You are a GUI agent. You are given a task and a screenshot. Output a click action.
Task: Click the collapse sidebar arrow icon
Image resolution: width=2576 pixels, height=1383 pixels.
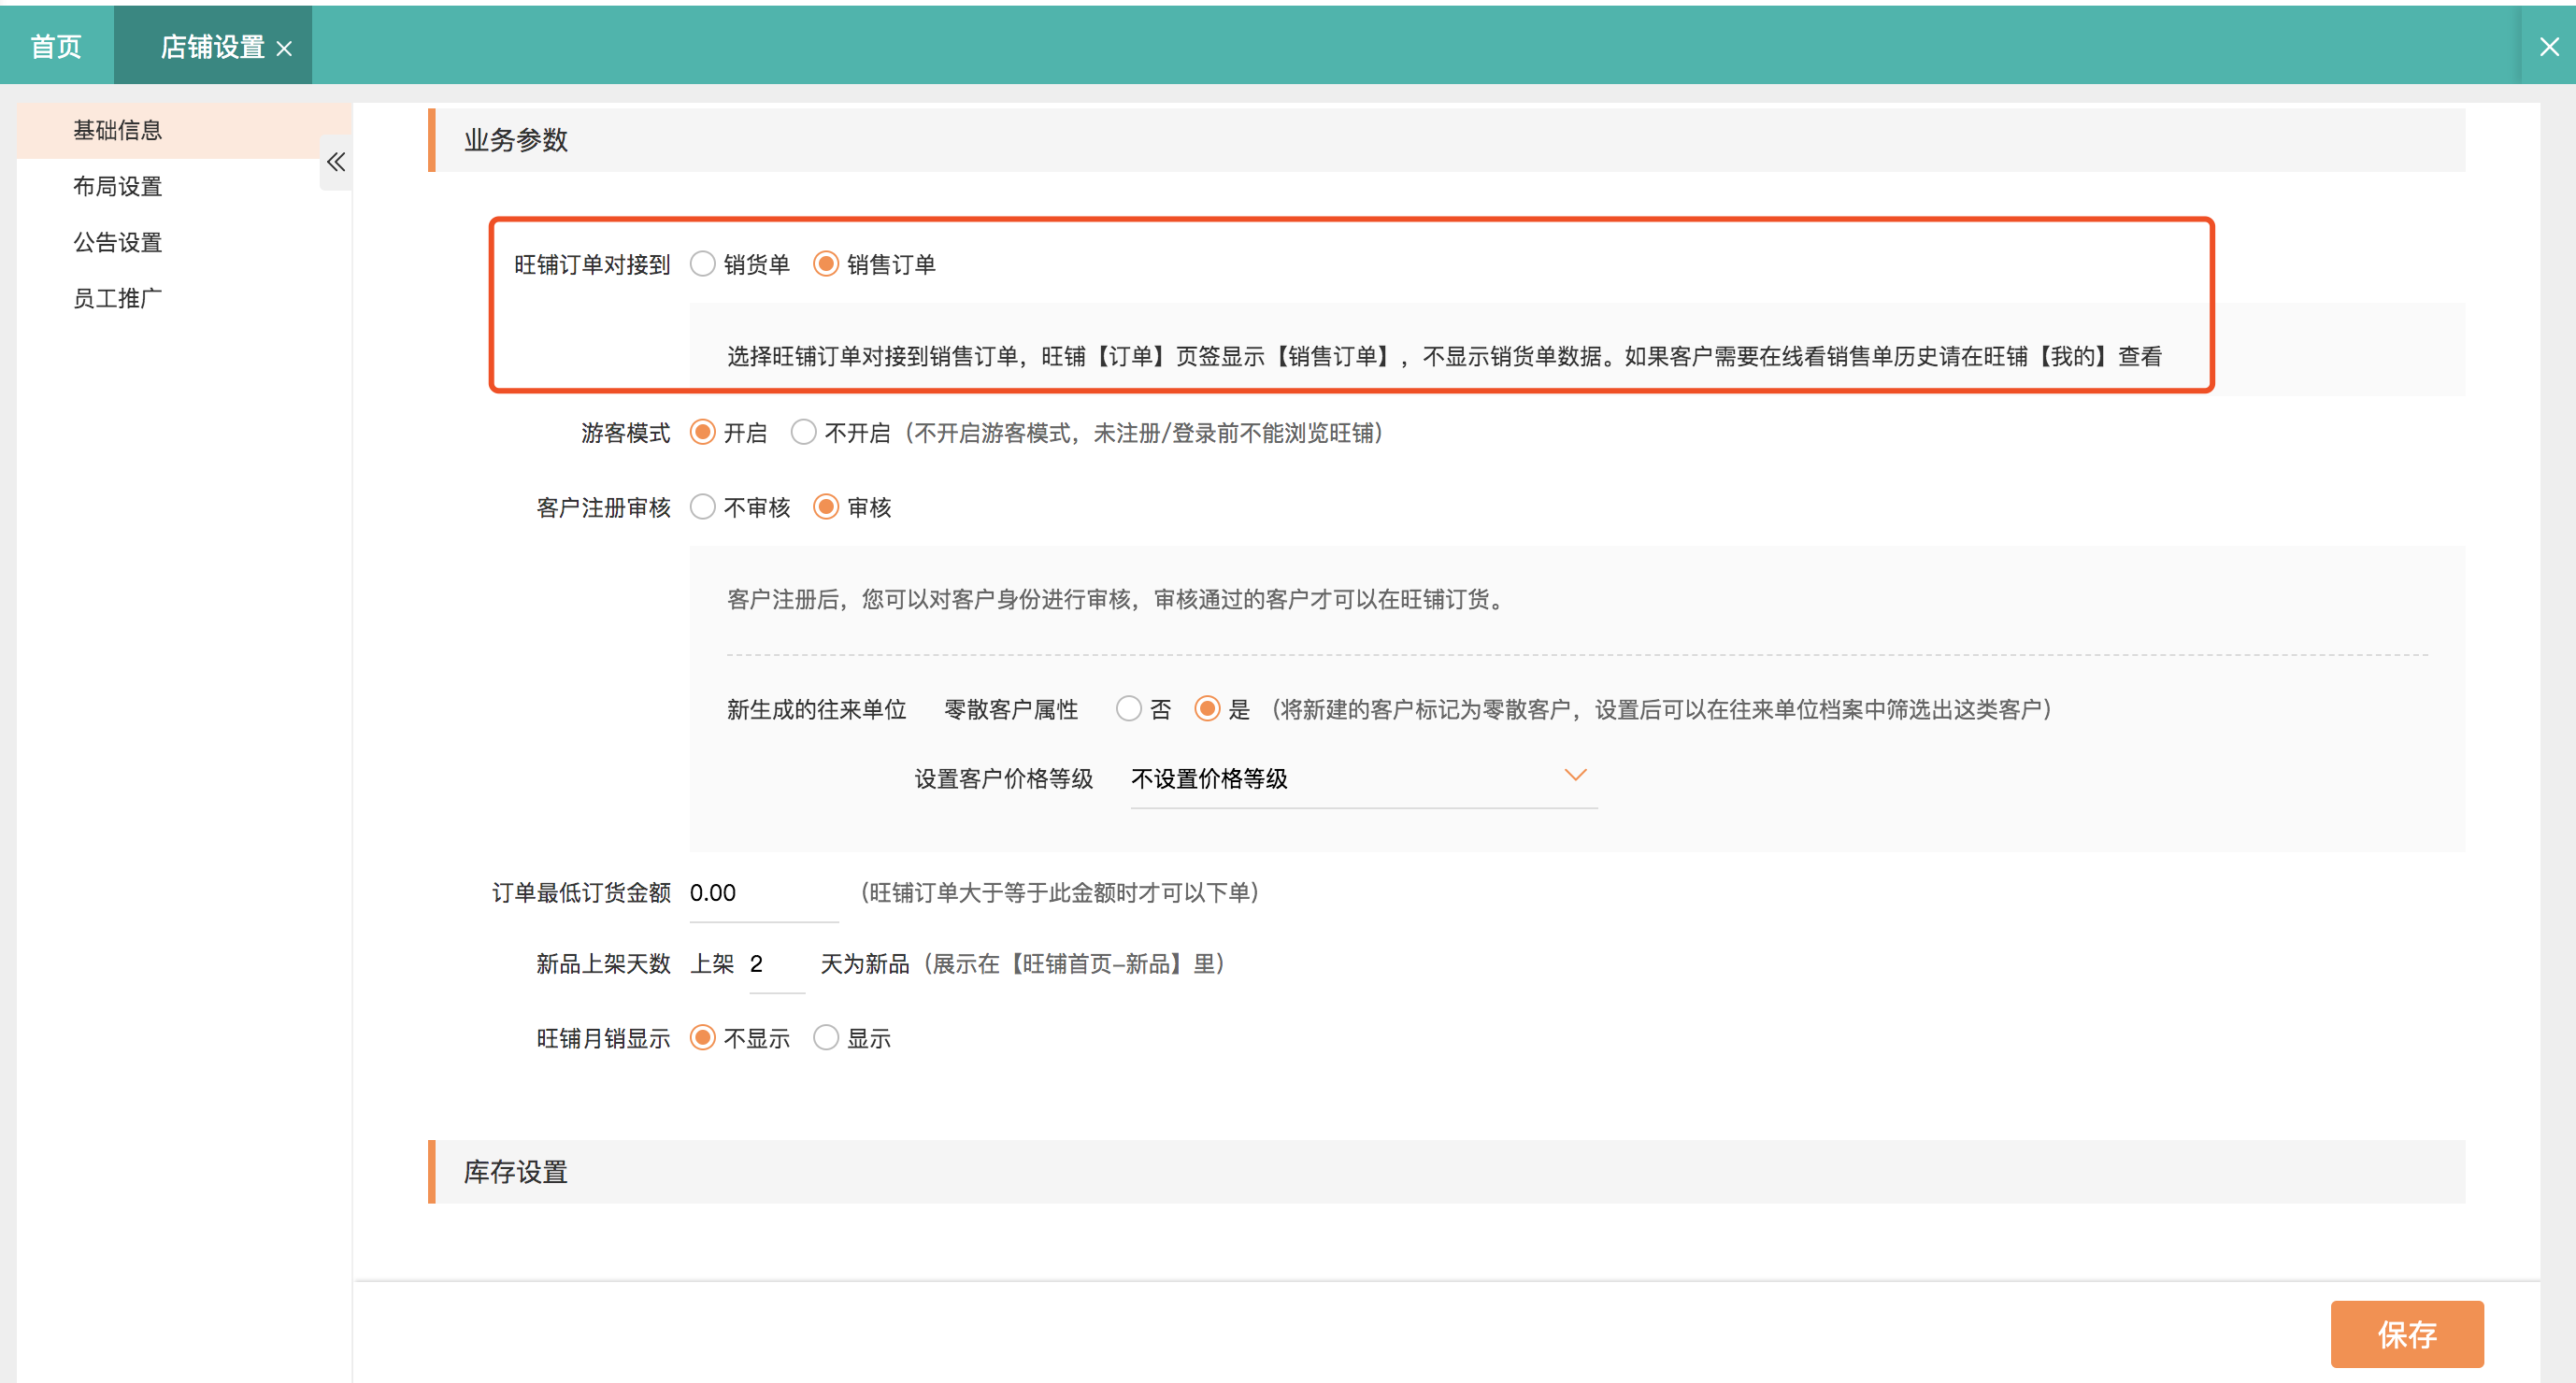334,160
